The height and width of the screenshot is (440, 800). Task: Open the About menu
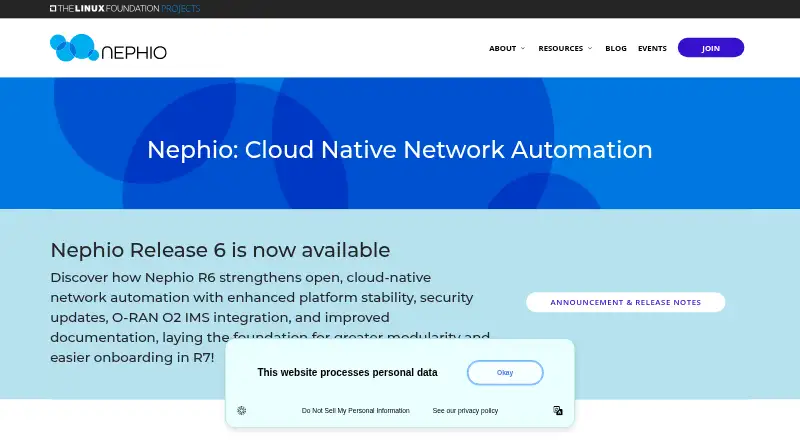[503, 48]
